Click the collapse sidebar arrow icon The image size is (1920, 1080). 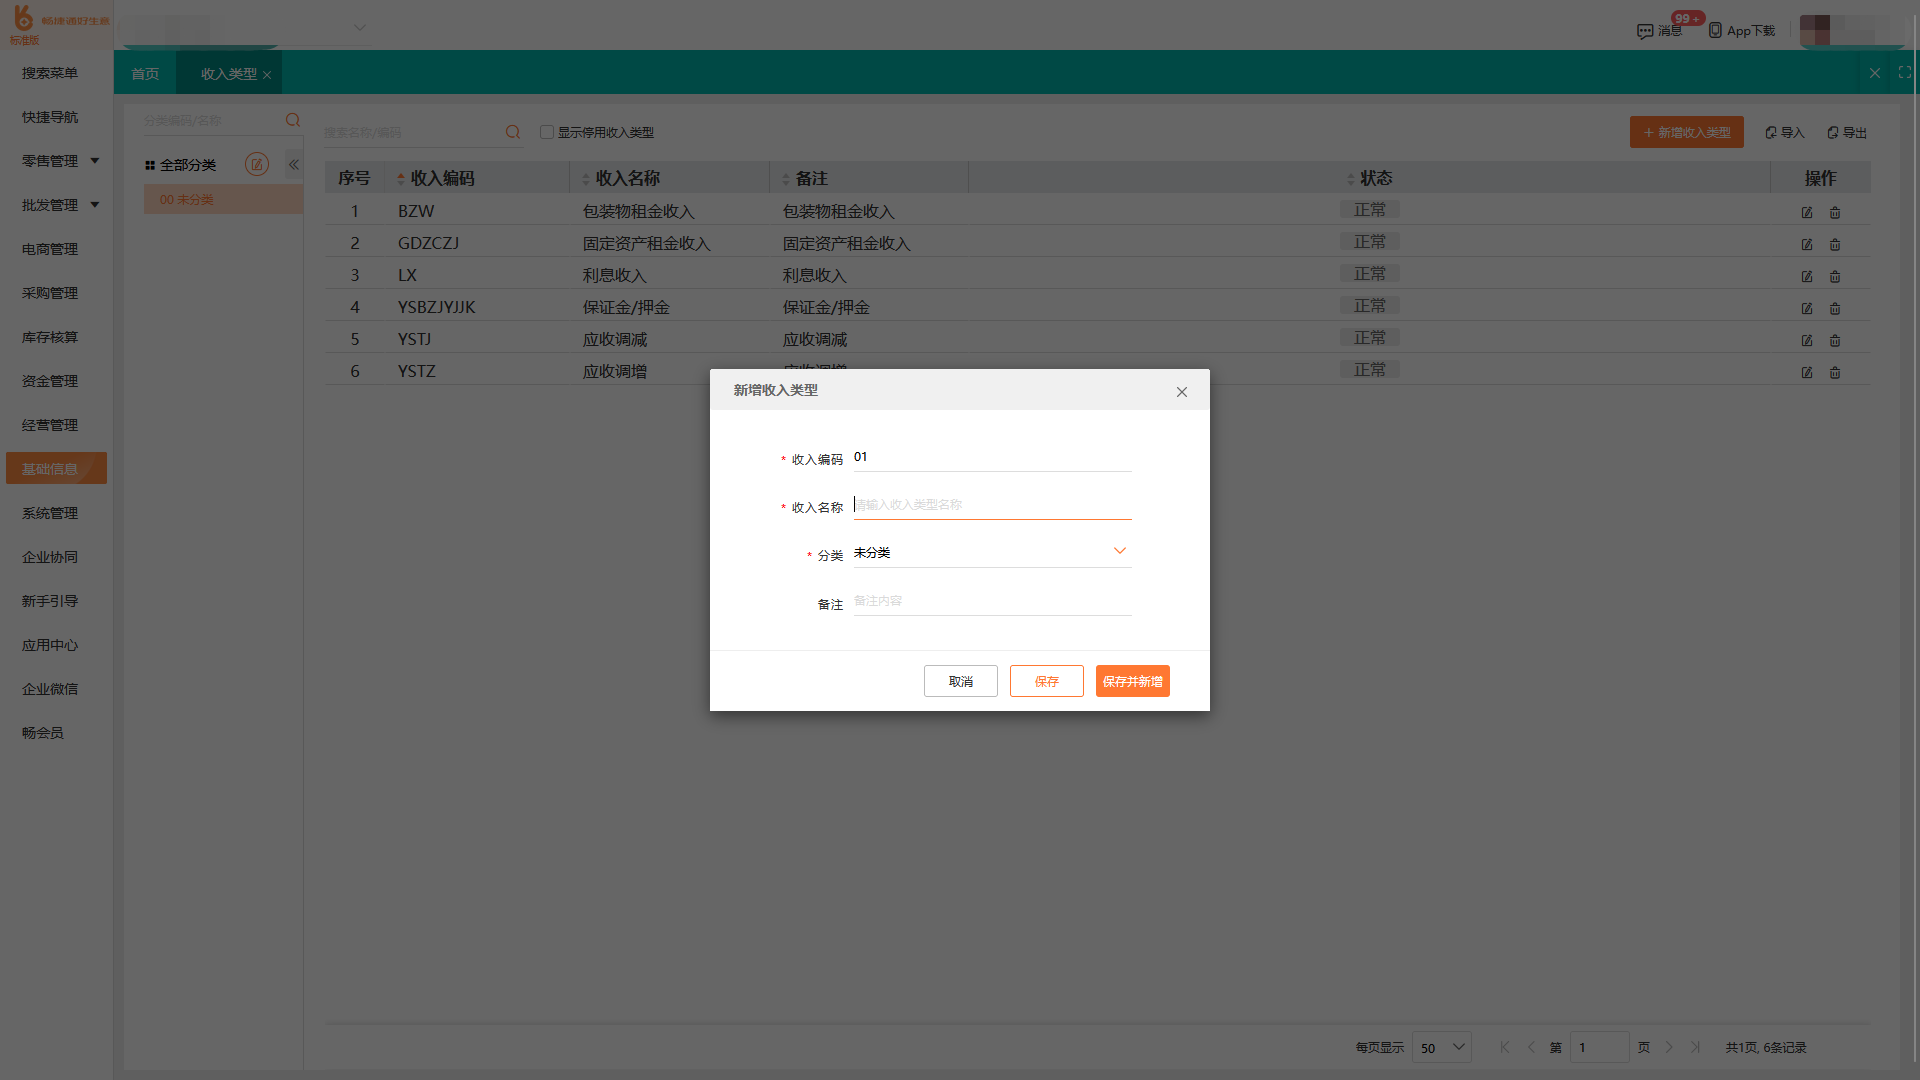294,164
